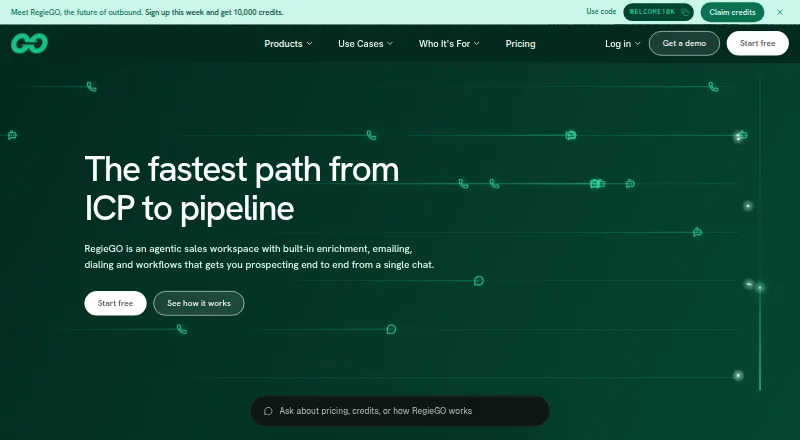Go to the Pricing page
Image resolution: width=800 pixels, height=440 pixels.
pos(520,44)
